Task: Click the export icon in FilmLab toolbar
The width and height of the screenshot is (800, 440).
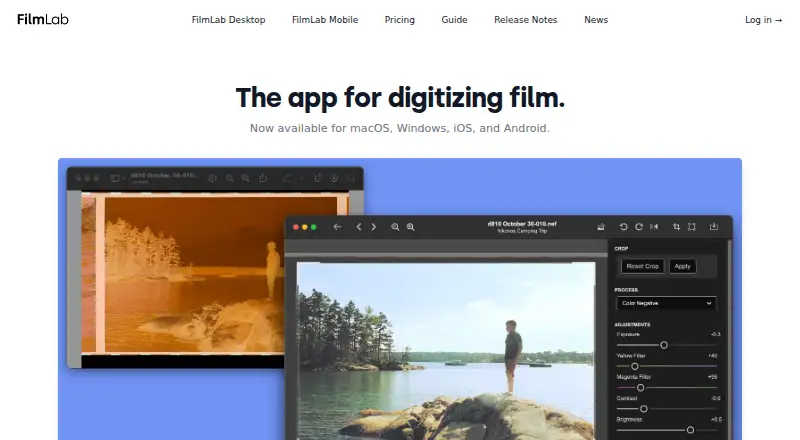Action: [x=714, y=227]
